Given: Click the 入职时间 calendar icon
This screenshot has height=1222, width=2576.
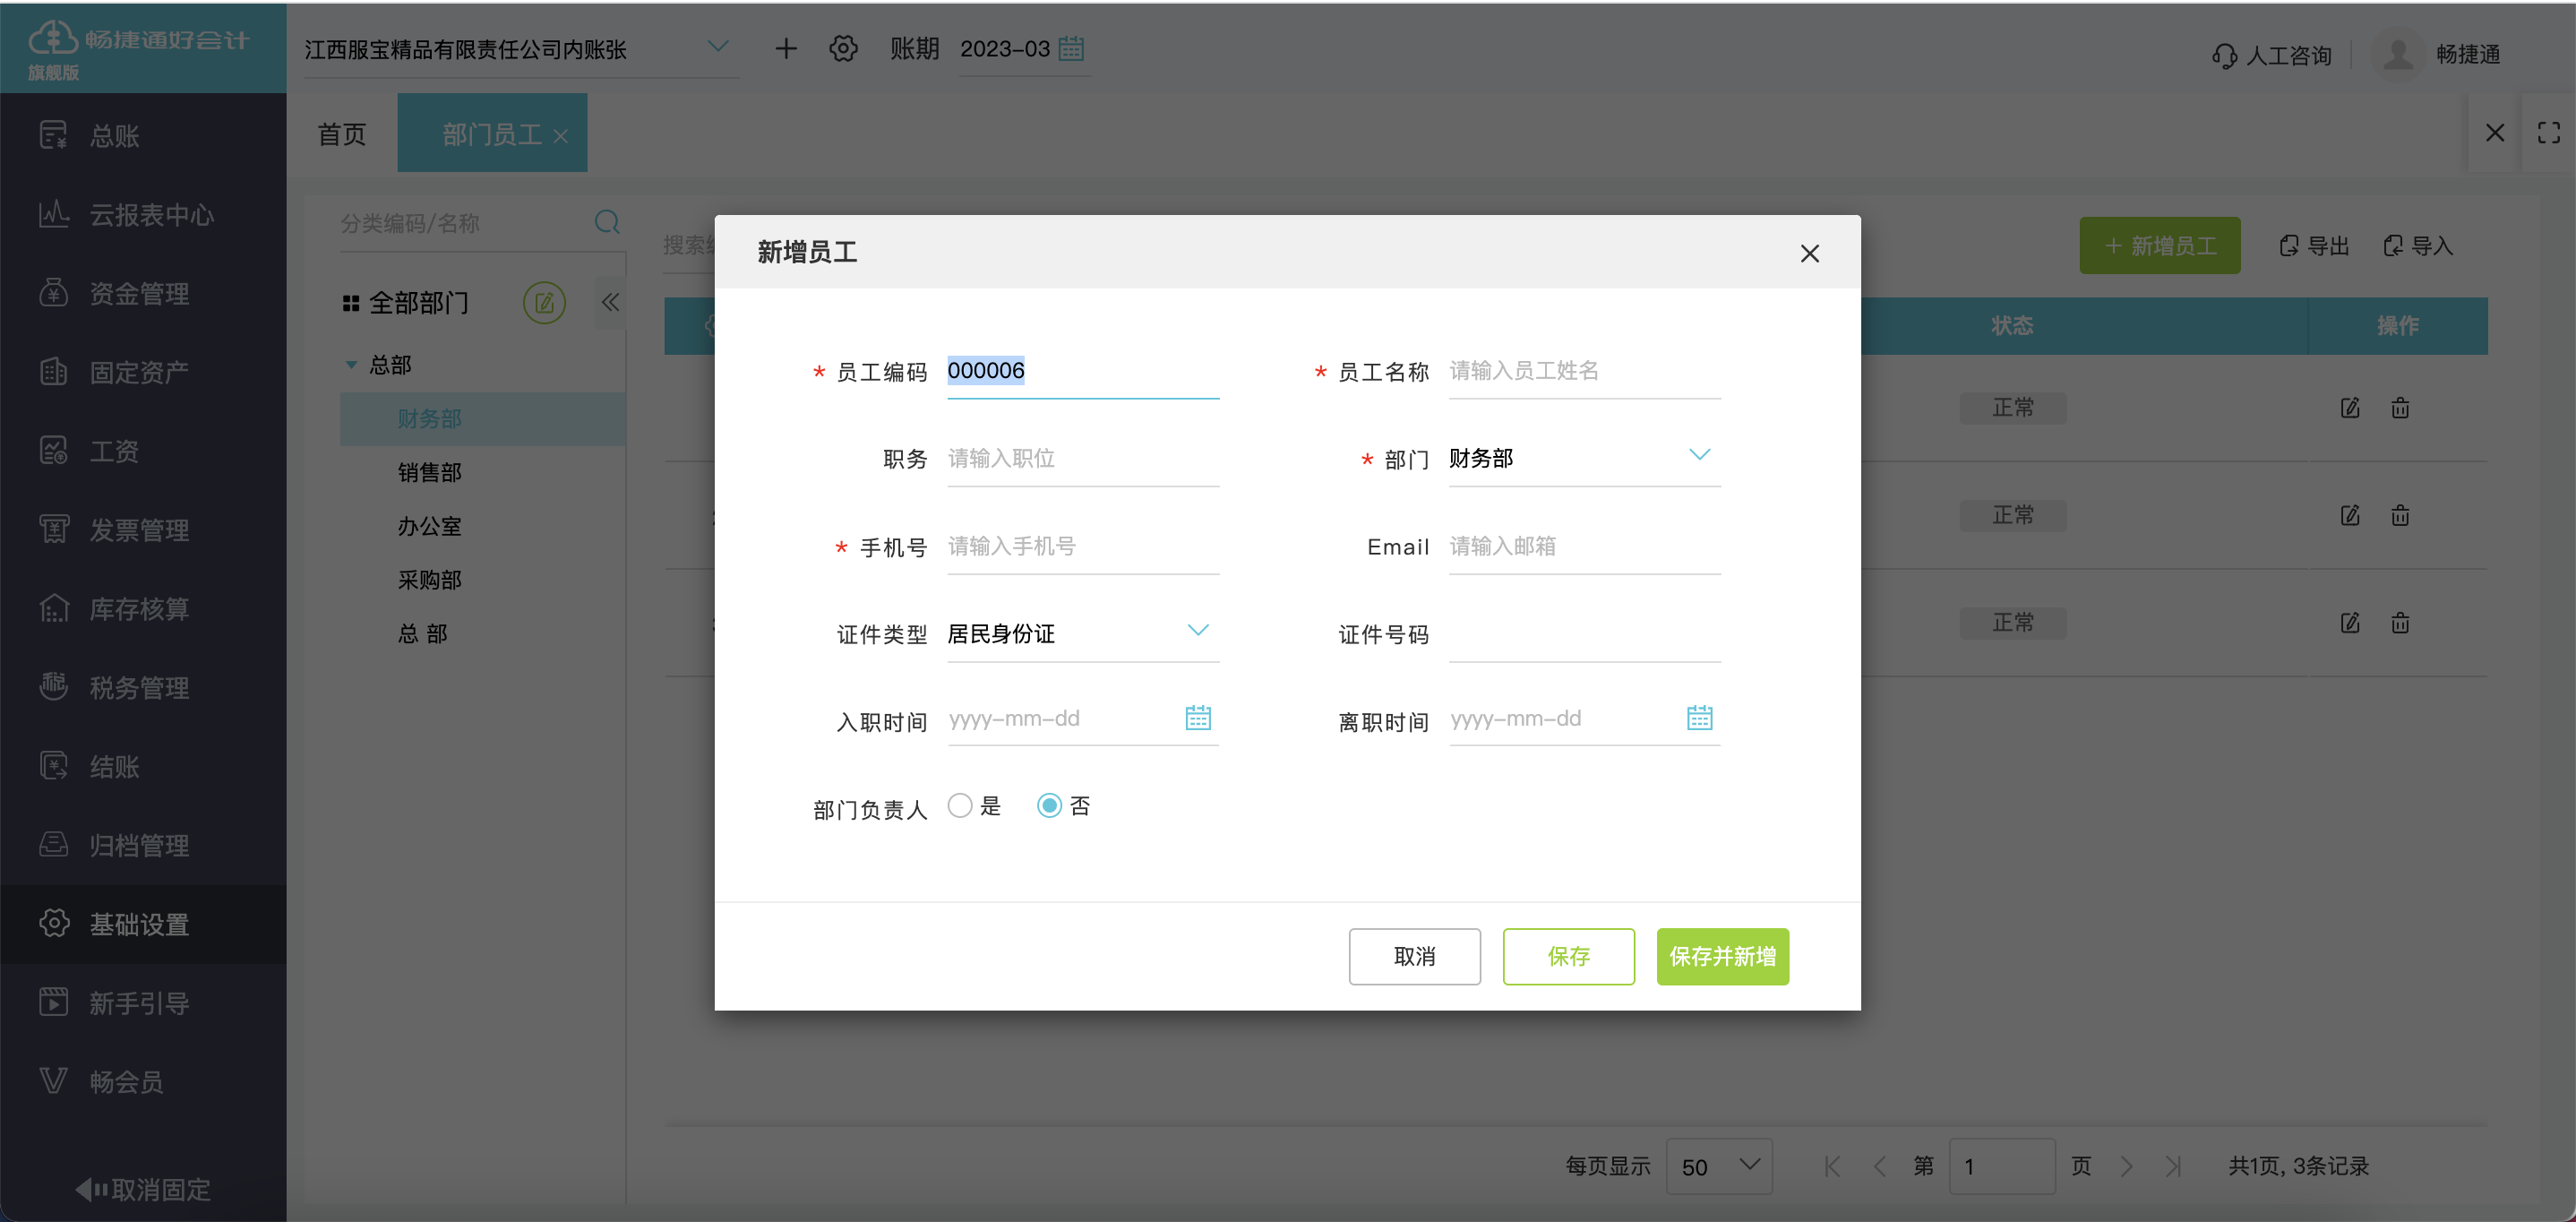Looking at the screenshot, I should [1201, 718].
